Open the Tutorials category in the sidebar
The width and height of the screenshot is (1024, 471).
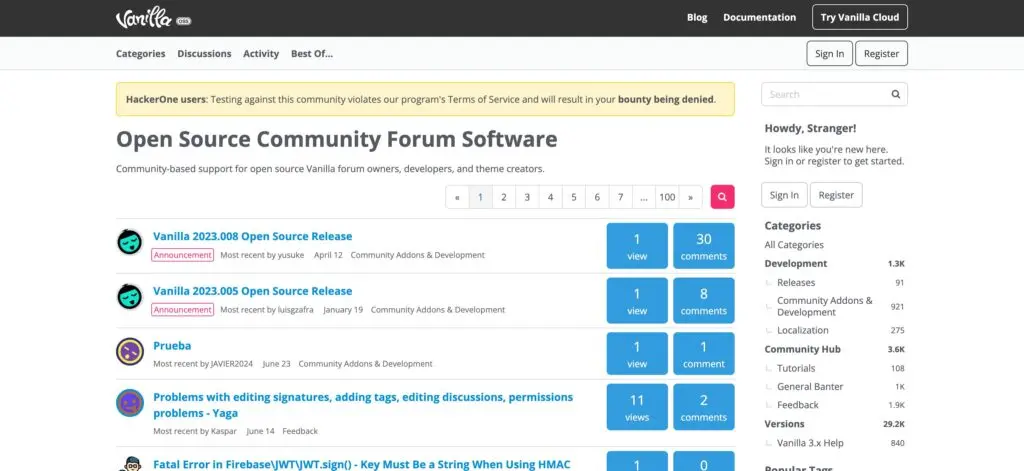(x=796, y=368)
